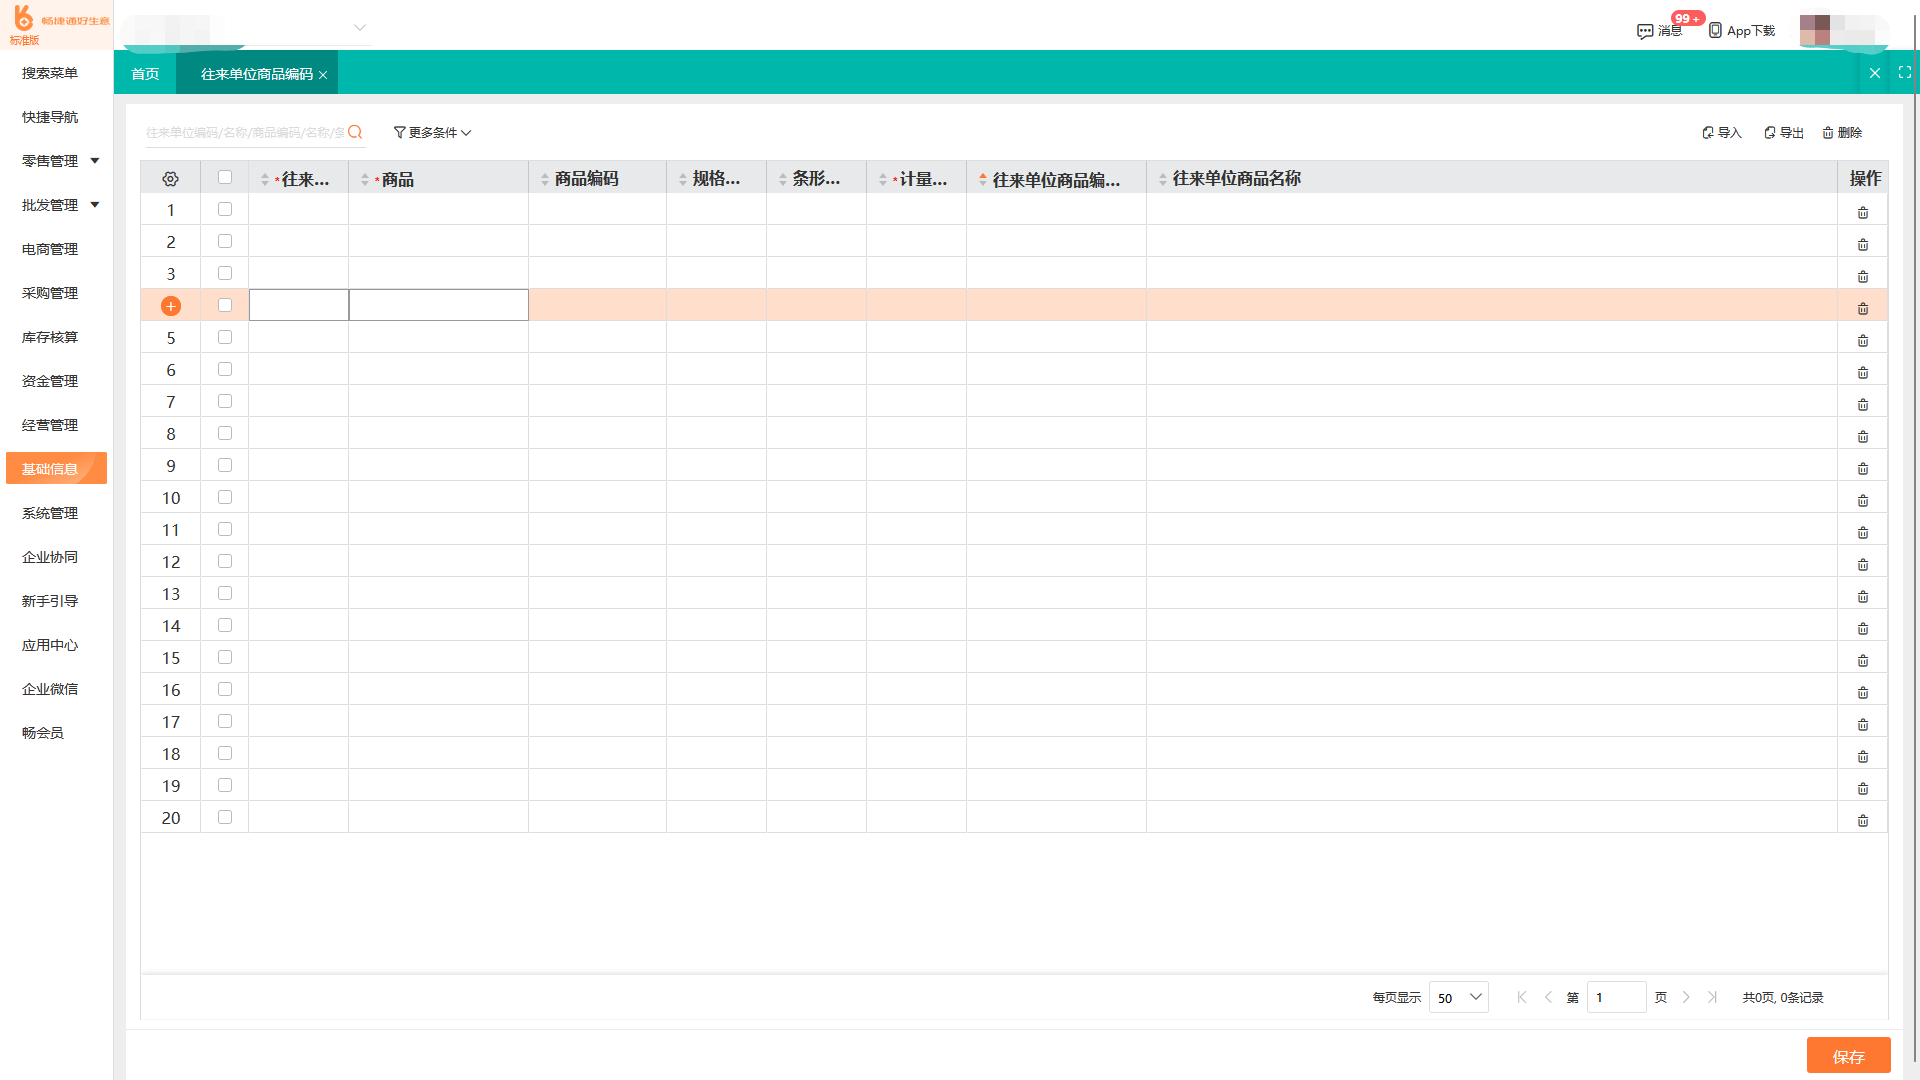Switch to the 首页 tab
1920x1080 pixels.
point(146,74)
